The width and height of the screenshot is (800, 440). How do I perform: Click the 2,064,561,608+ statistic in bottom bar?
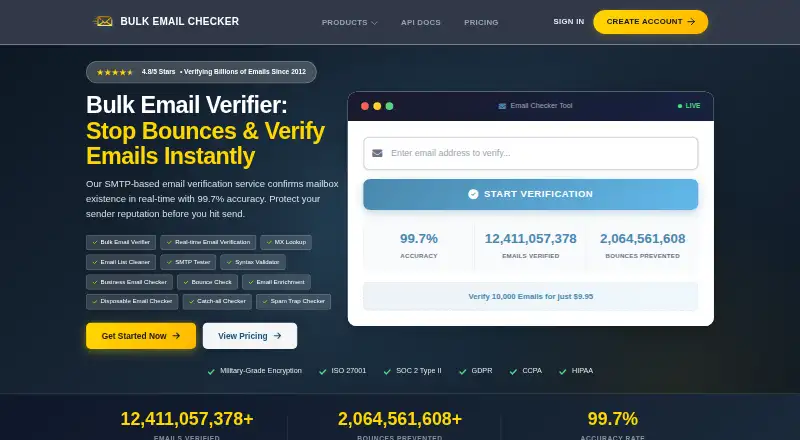400,419
